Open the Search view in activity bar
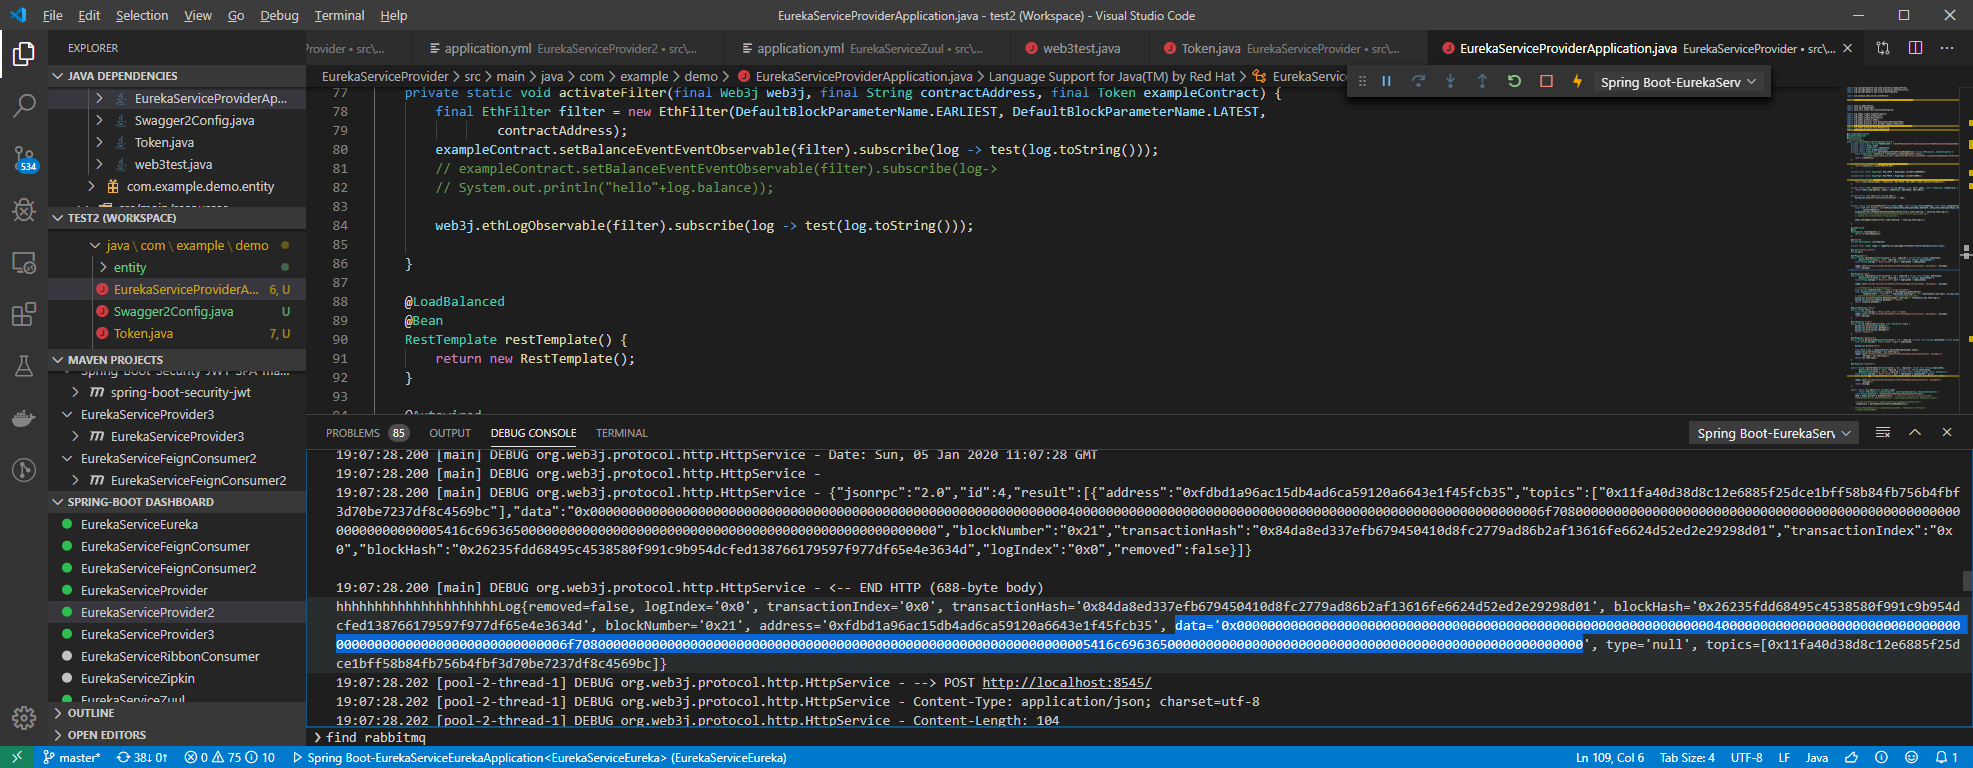The height and width of the screenshot is (768, 1973). tap(24, 105)
